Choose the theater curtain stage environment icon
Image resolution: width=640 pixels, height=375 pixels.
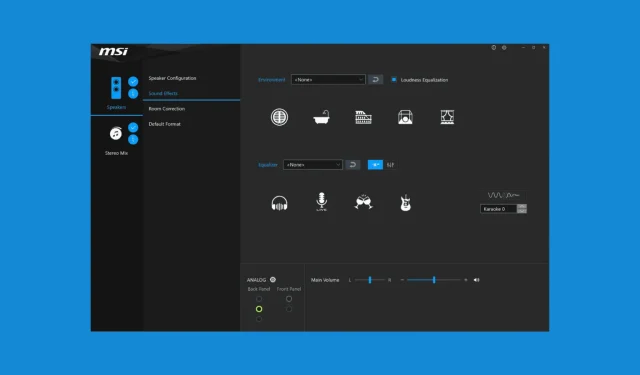coord(447,117)
